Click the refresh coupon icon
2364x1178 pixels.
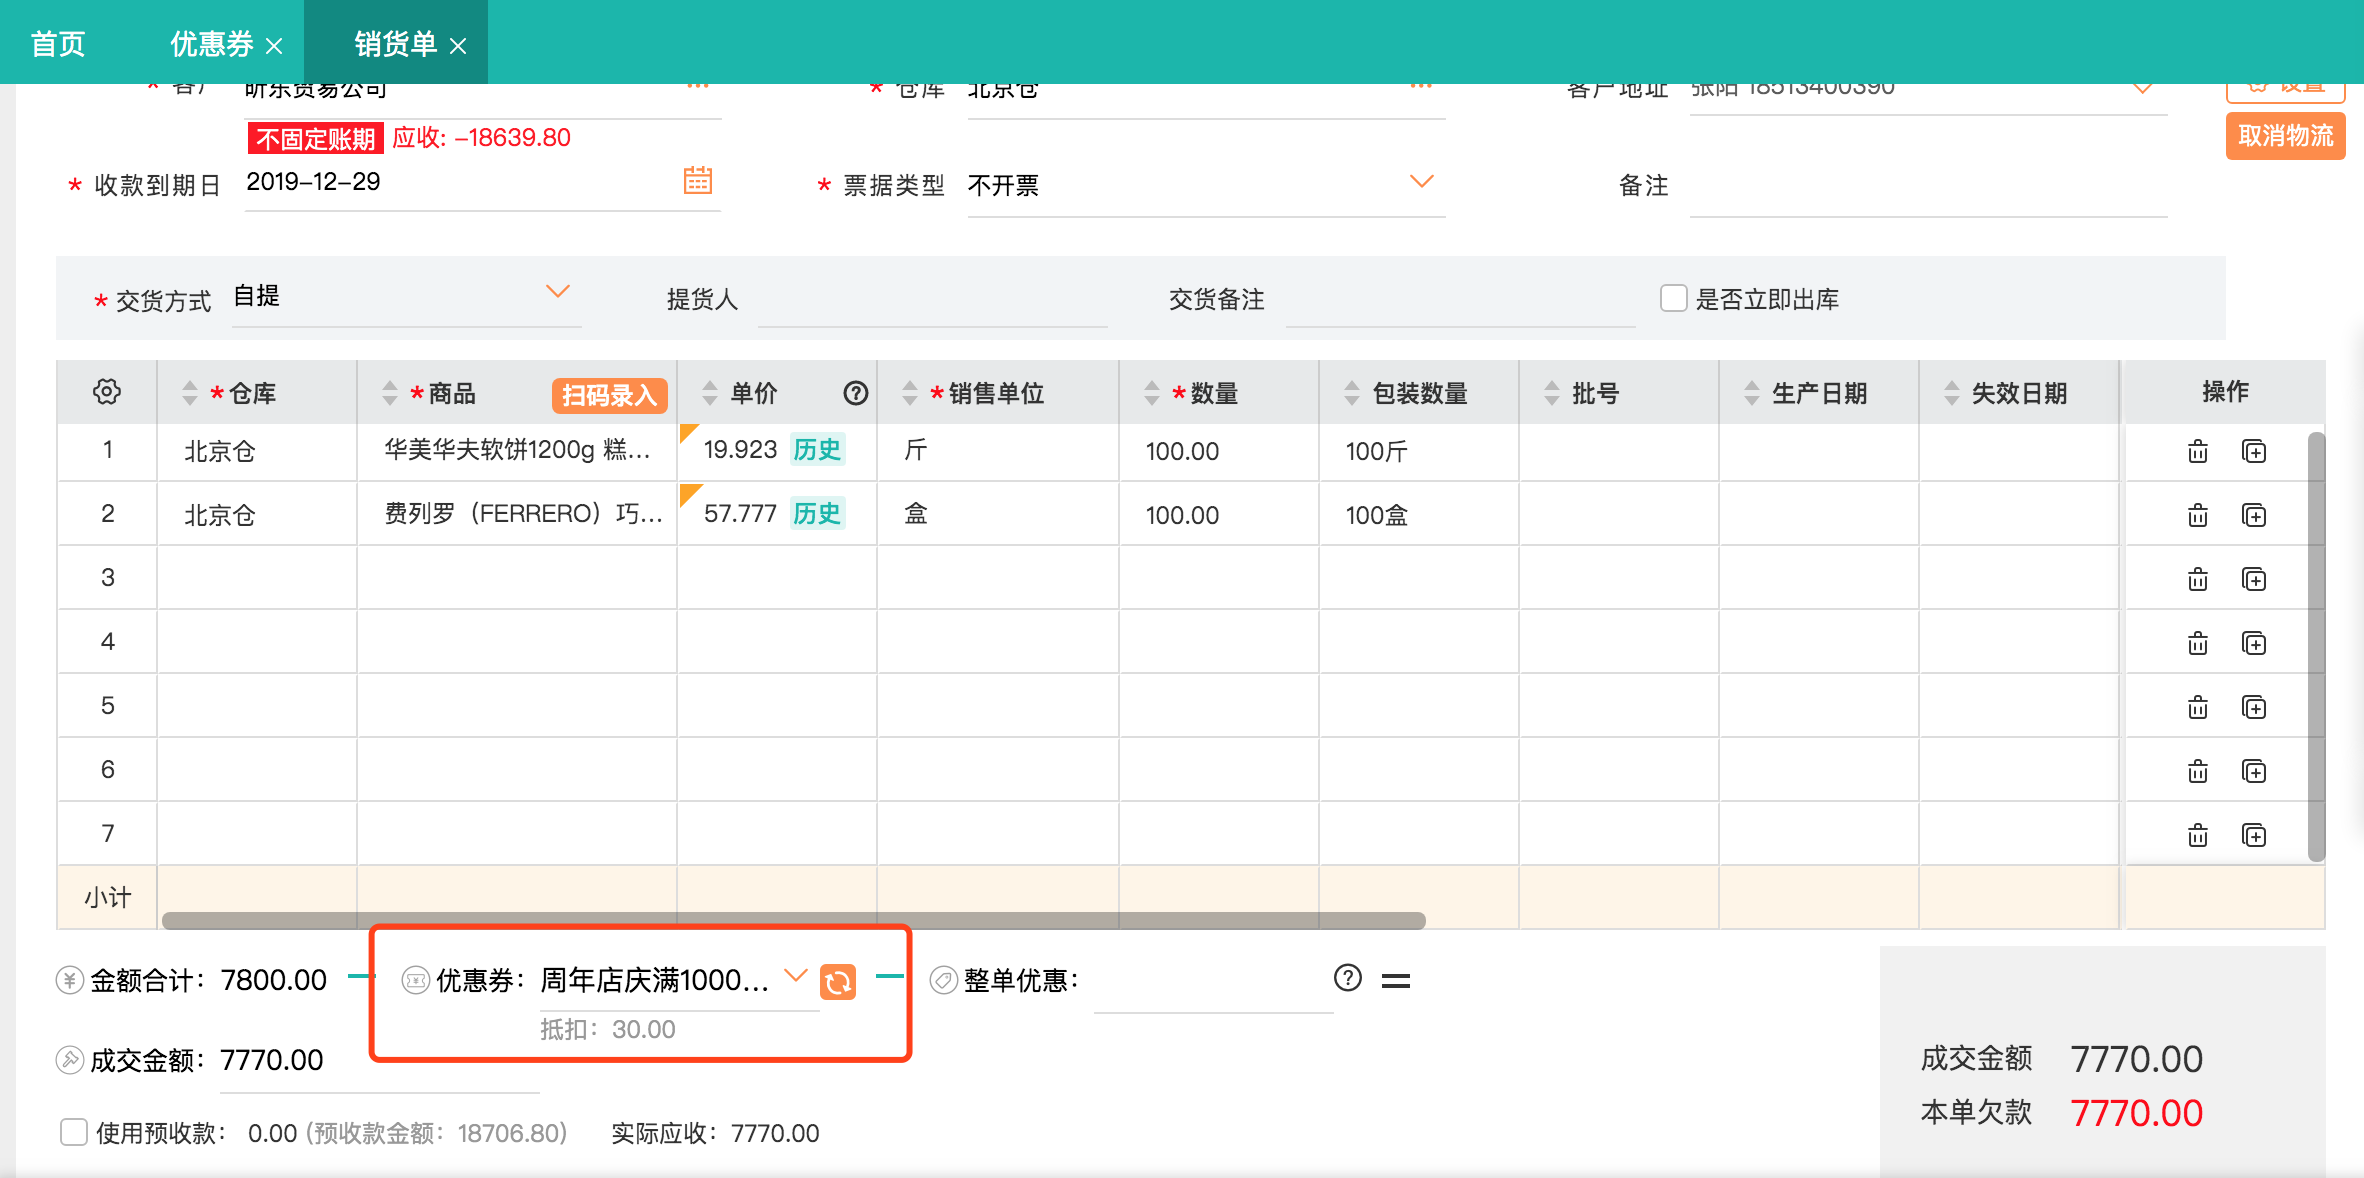pyautogui.click(x=840, y=979)
